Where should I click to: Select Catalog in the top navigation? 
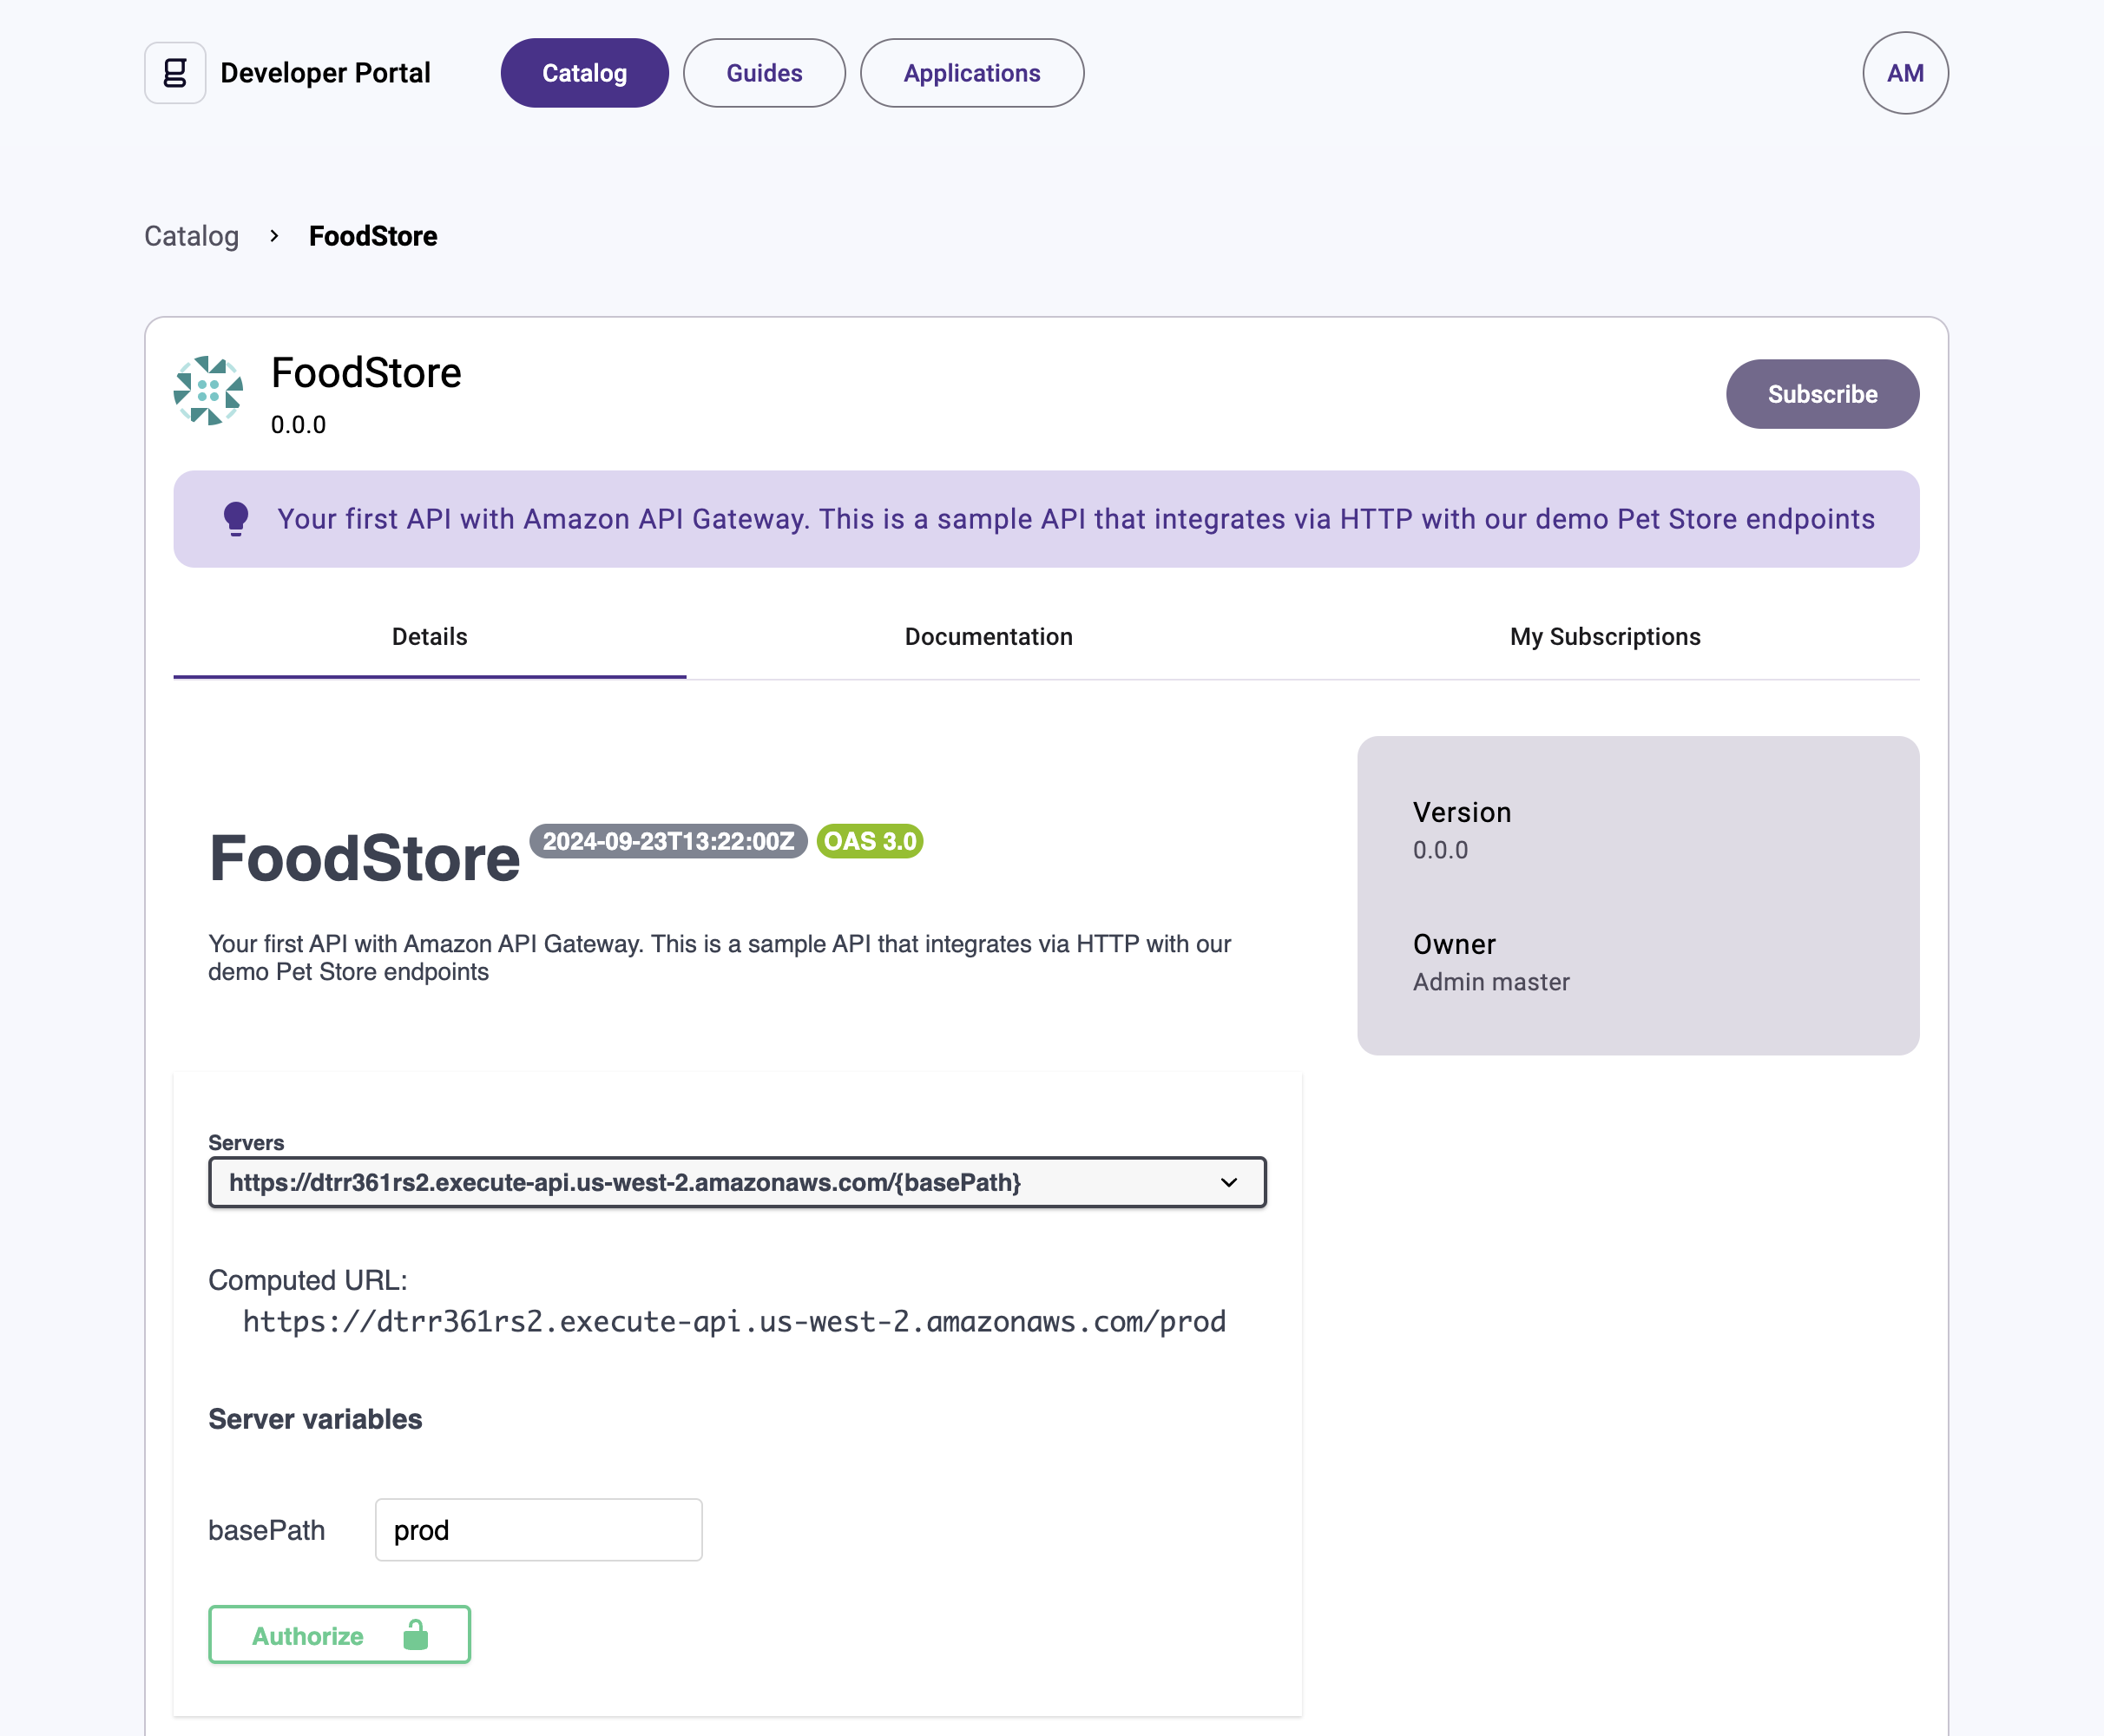[584, 72]
